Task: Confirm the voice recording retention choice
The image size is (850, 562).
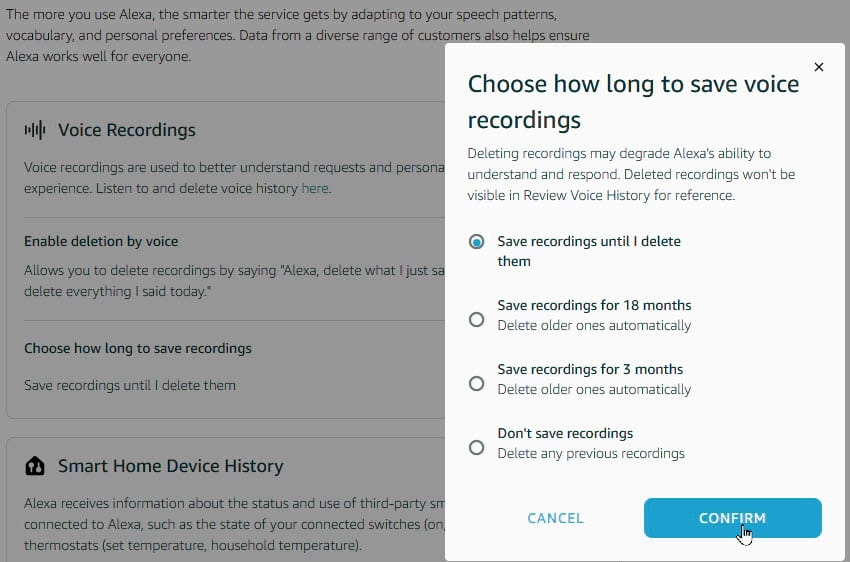Action: click(732, 518)
